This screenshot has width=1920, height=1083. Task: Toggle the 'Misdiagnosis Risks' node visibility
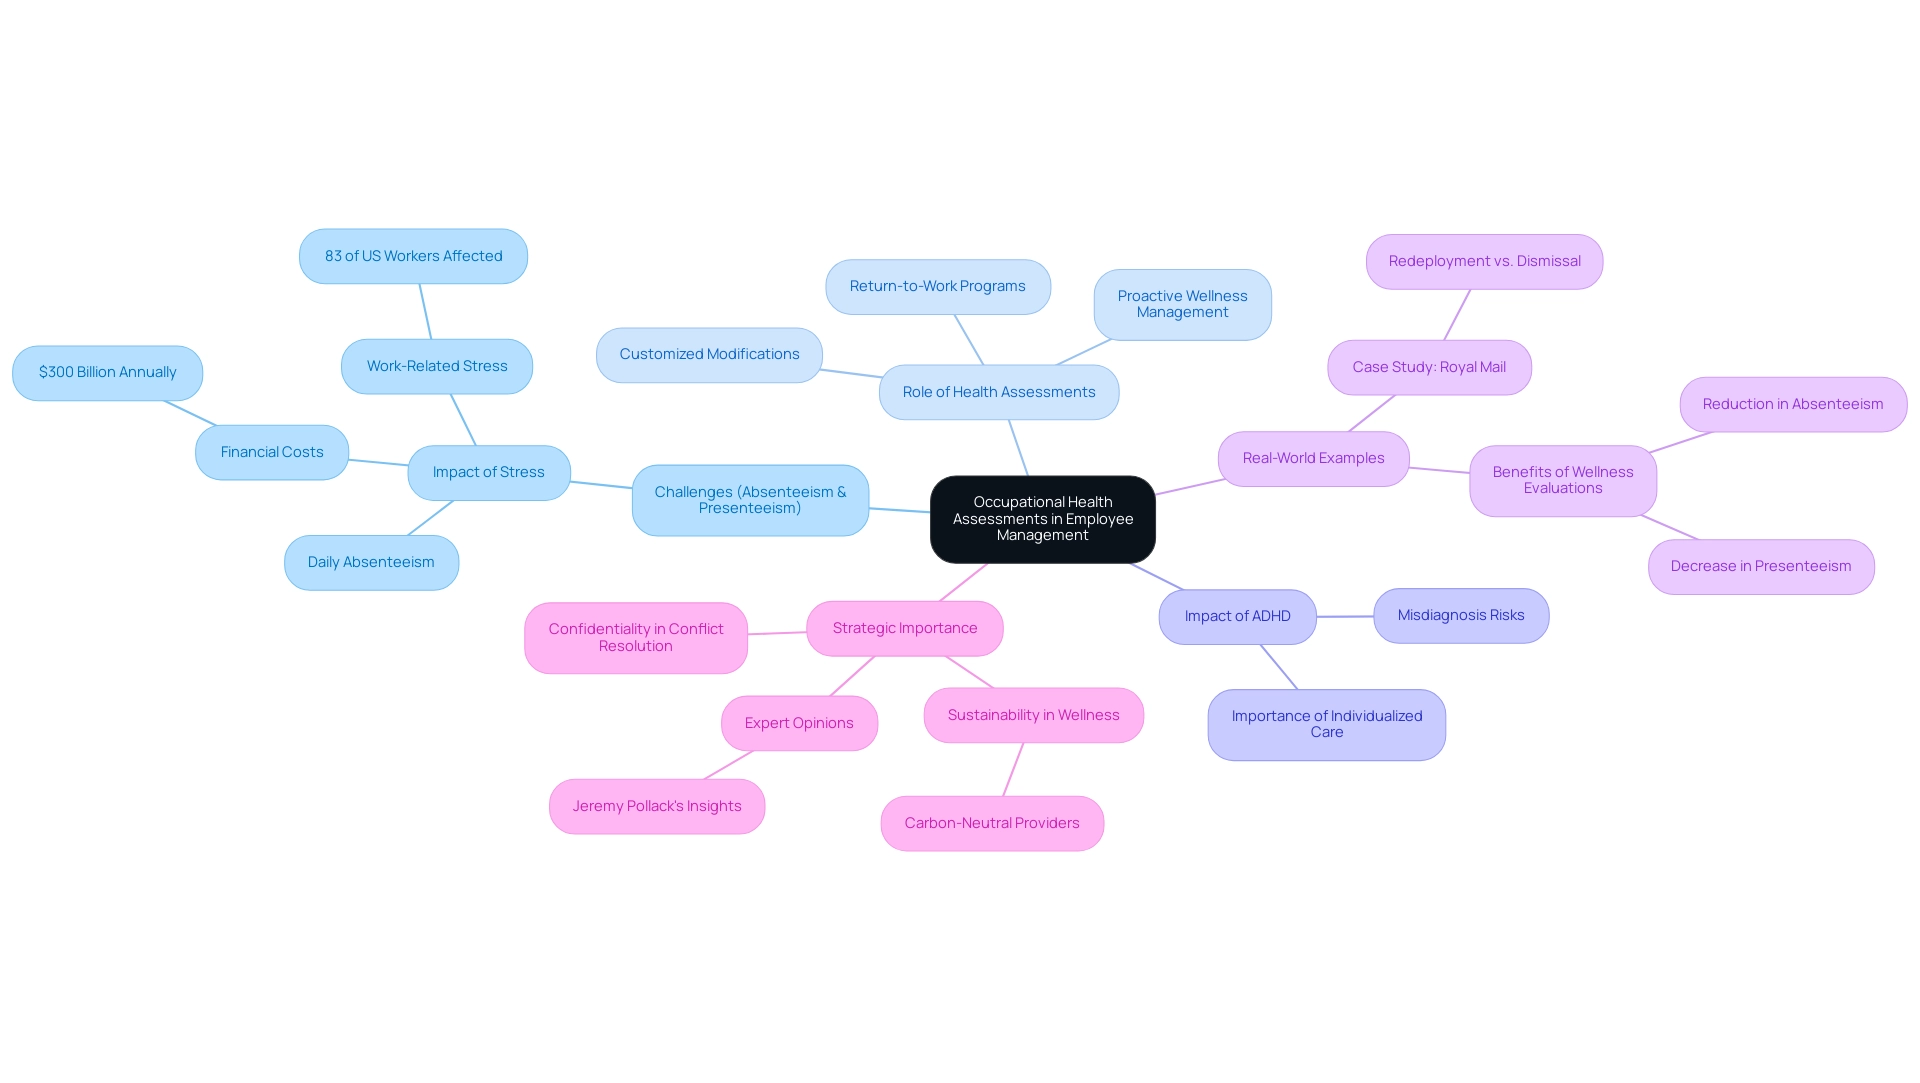point(1460,613)
